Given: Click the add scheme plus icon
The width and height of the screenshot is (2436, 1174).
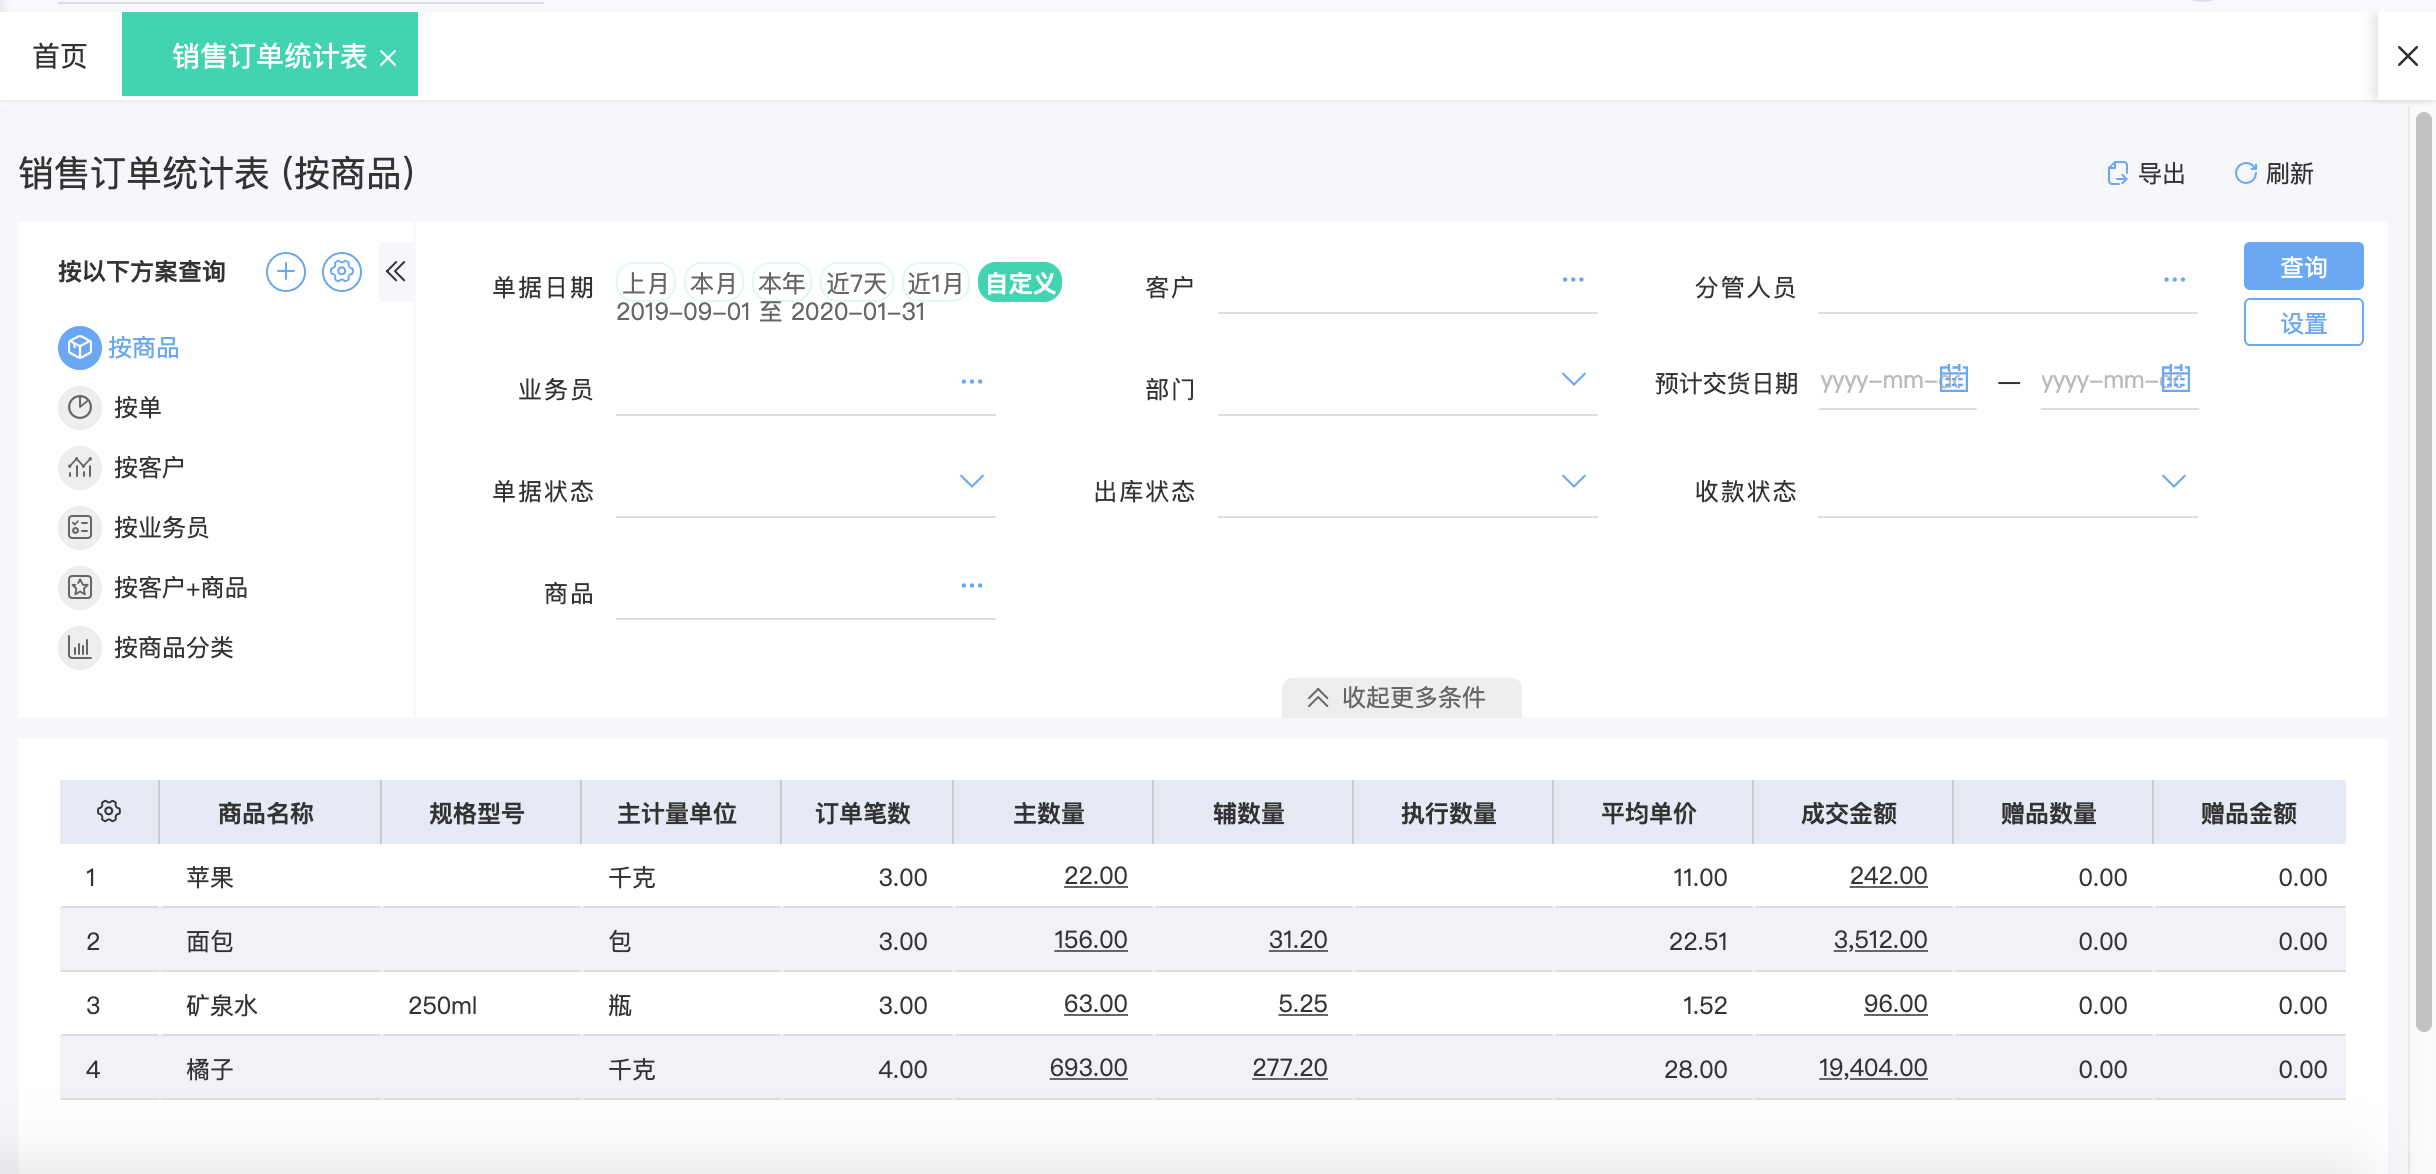Looking at the screenshot, I should point(287,272).
